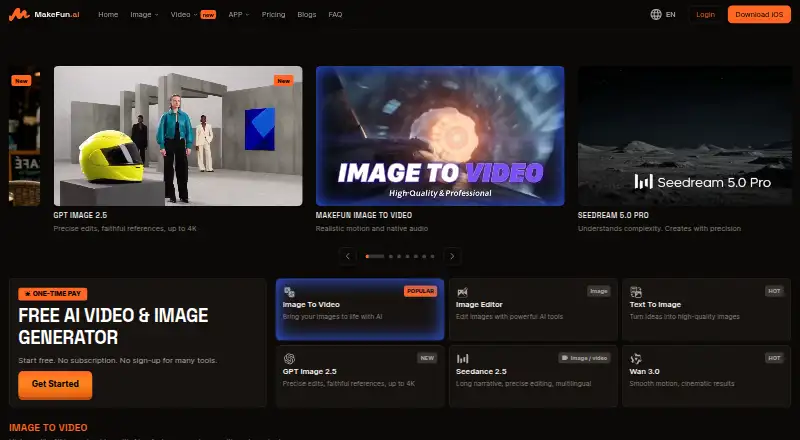This screenshot has height=440, width=800.
Task: Click the MAKEFUN IMAGE TO VIDEO title
Action: coord(364,215)
